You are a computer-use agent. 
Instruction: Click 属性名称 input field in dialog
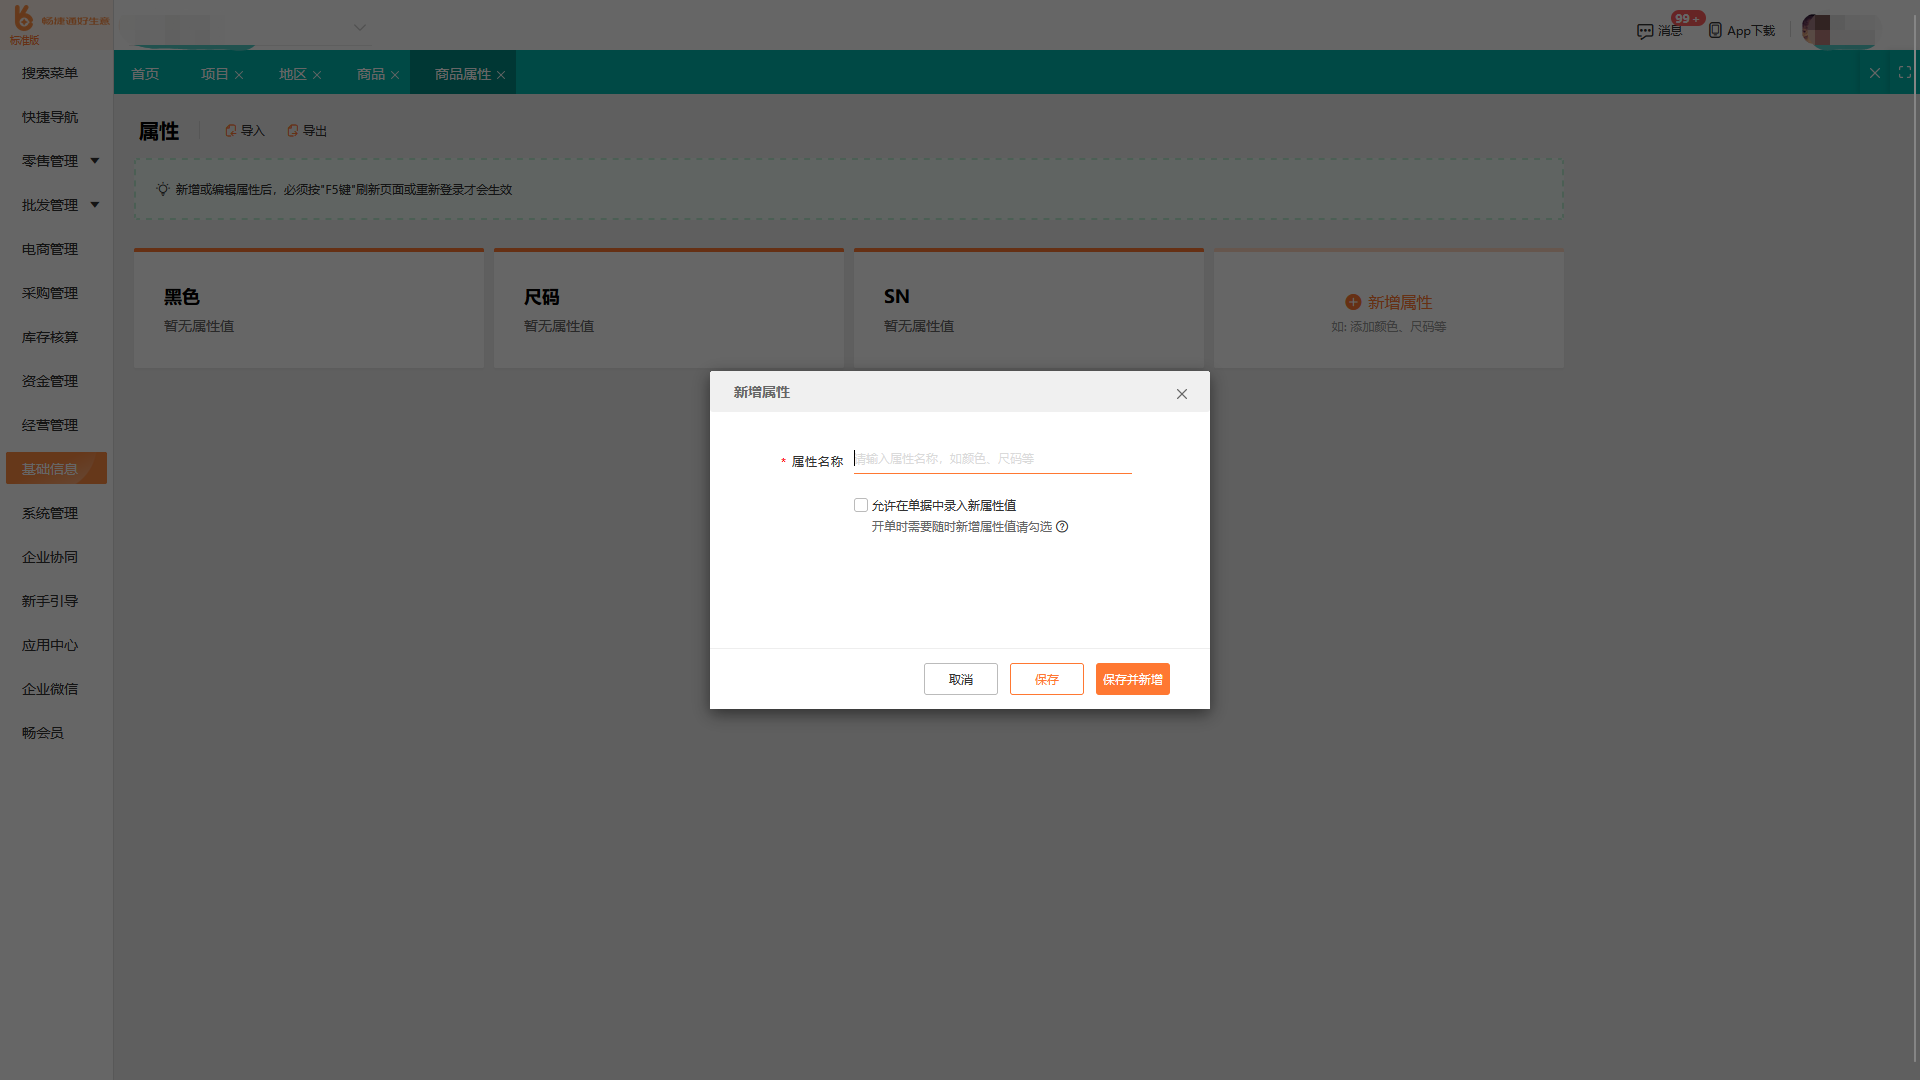[x=993, y=458]
